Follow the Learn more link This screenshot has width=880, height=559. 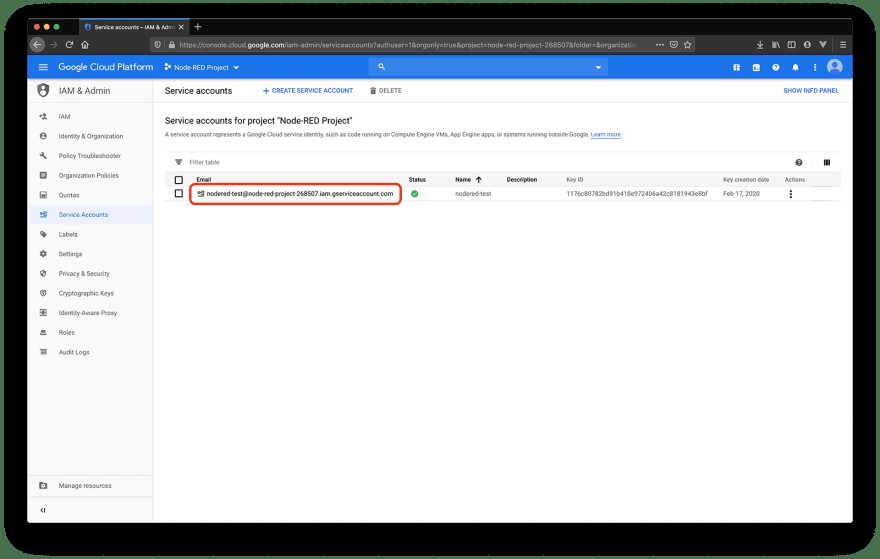(605, 134)
